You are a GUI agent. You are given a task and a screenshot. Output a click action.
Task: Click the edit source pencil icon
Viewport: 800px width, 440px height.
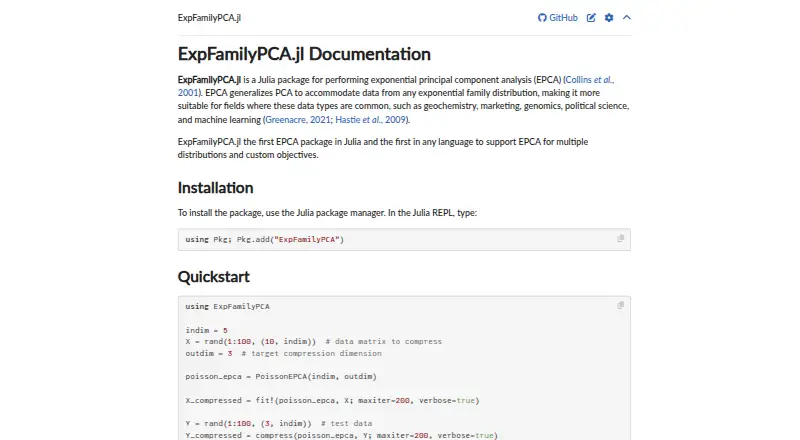click(x=591, y=18)
